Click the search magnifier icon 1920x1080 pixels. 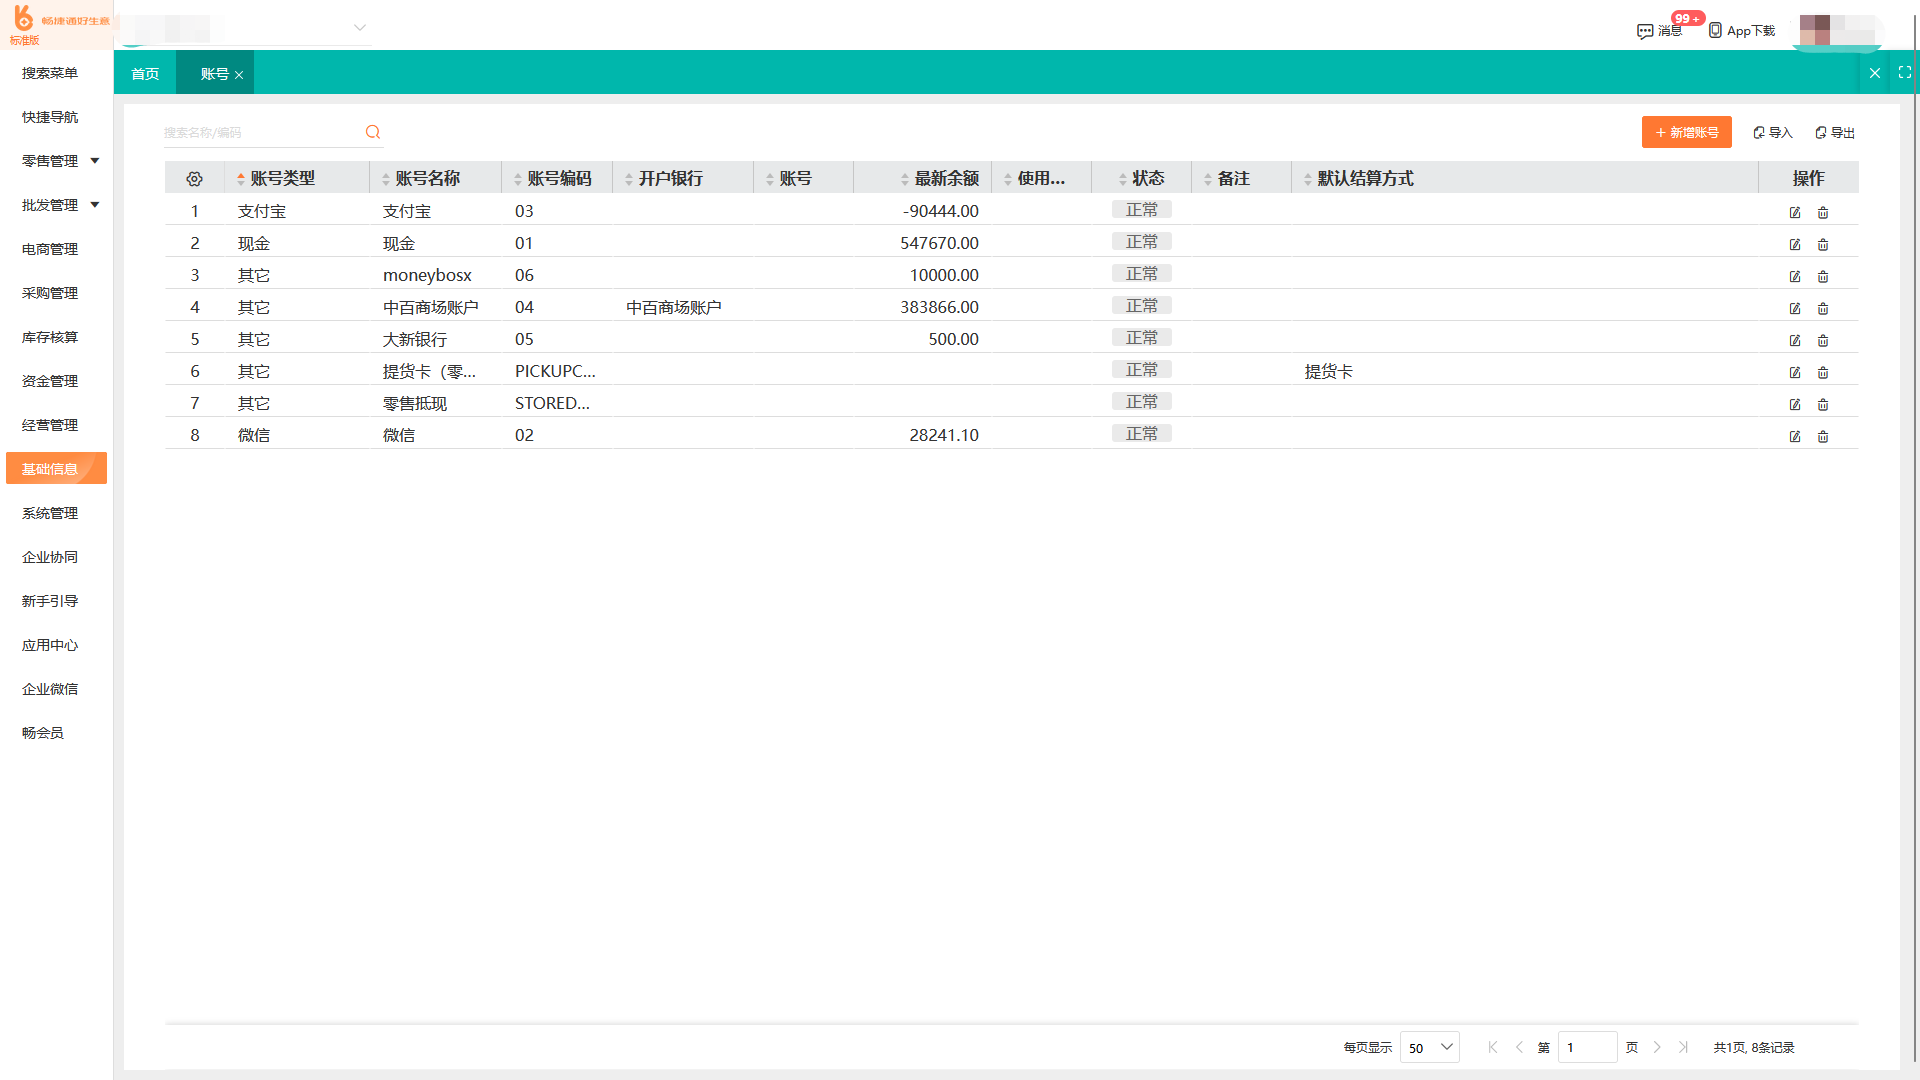pos(372,131)
